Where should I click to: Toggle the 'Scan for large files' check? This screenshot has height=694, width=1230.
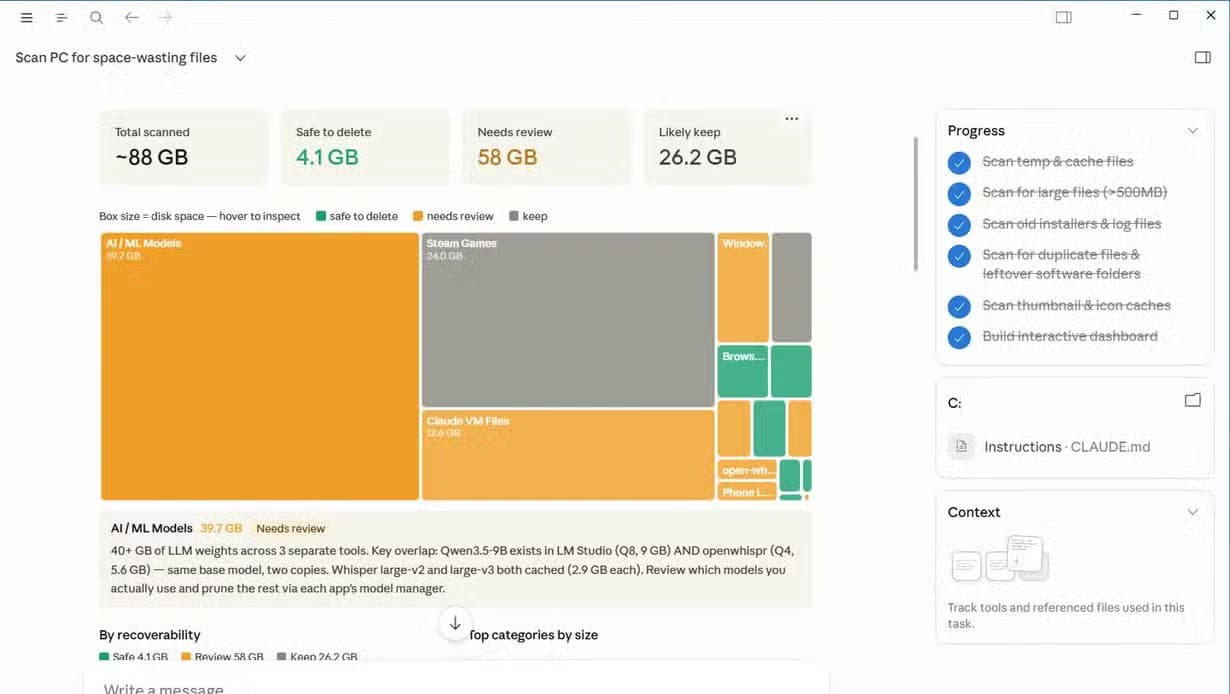pyautogui.click(x=959, y=193)
